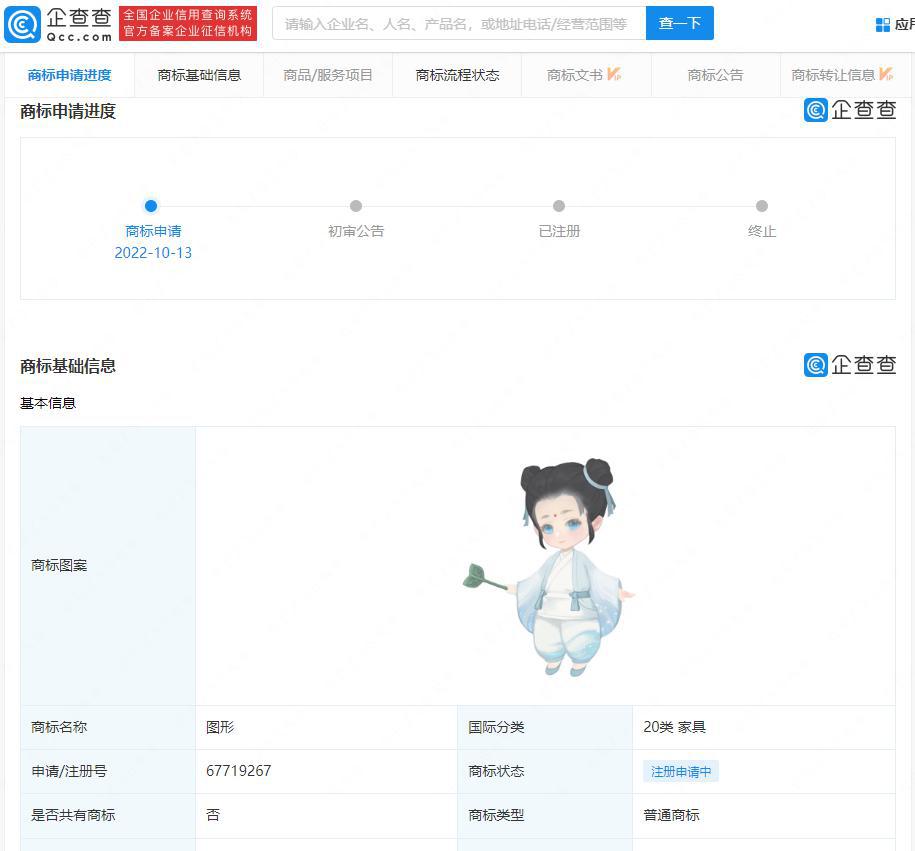
Task: Click VIP icon beside 商标文书 tab
Action: pyautogui.click(x=614, y=74)
